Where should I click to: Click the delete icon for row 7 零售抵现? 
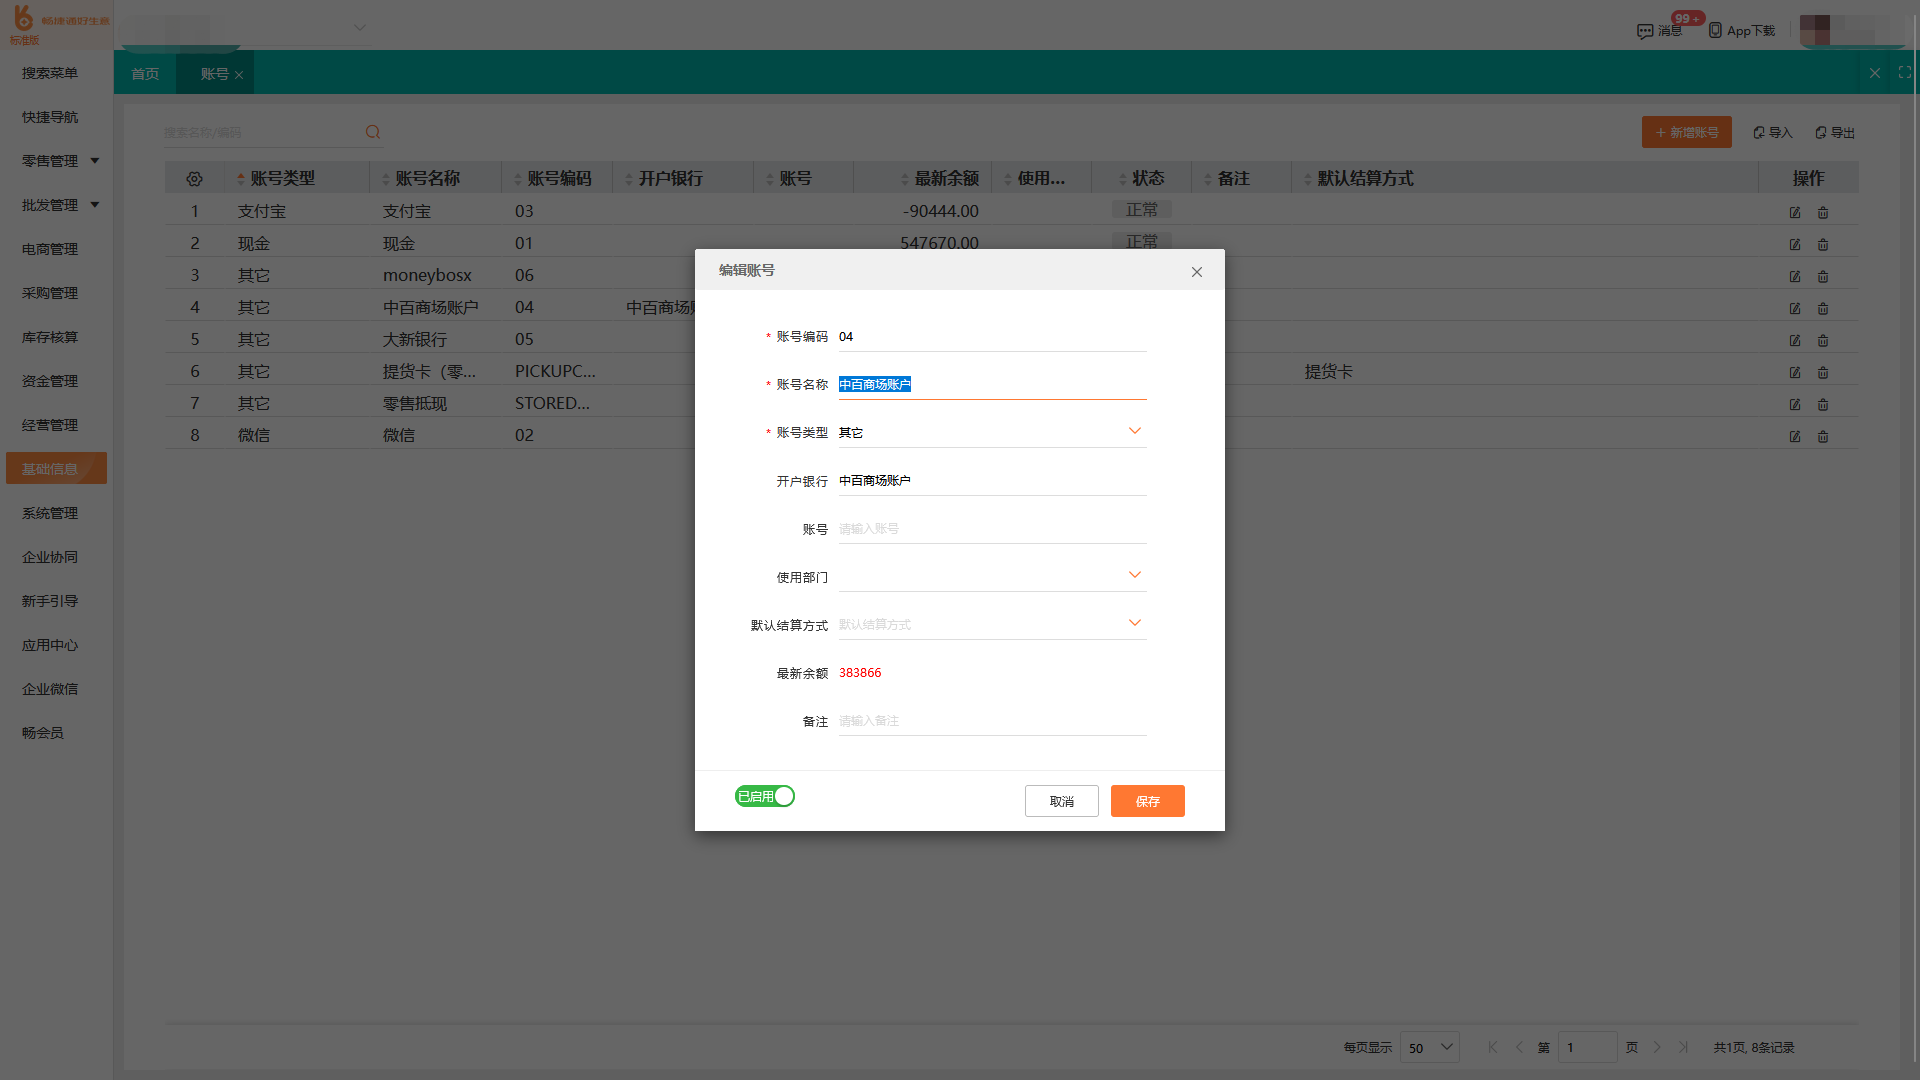click(x=1824, y=404)
